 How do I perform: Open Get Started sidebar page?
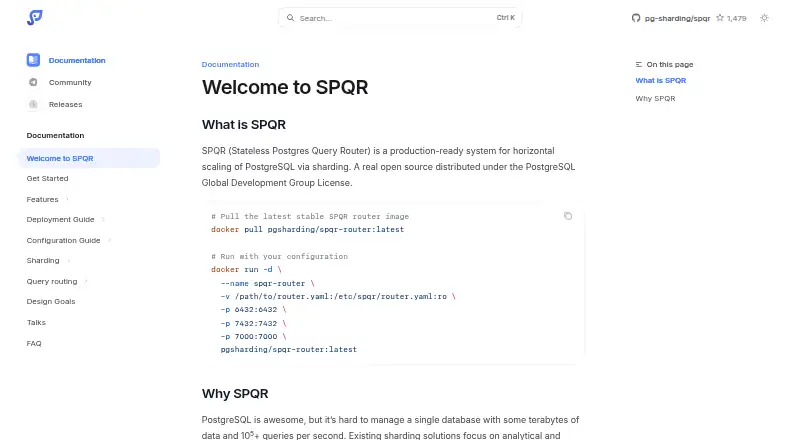point(47,179)
